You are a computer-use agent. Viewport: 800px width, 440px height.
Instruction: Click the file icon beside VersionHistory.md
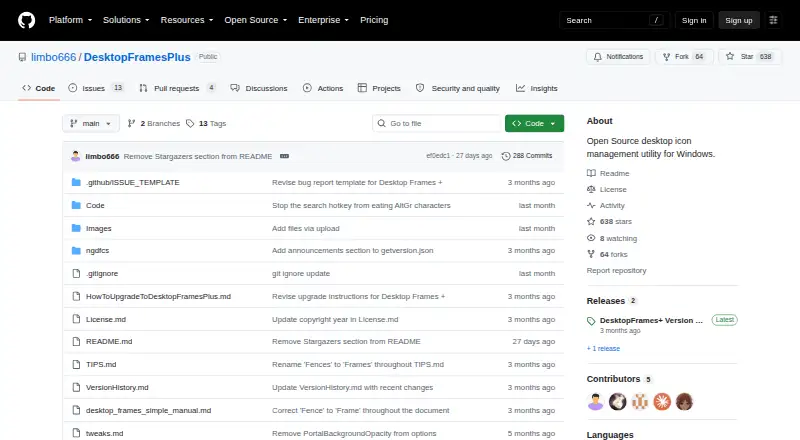coord(76,387)
